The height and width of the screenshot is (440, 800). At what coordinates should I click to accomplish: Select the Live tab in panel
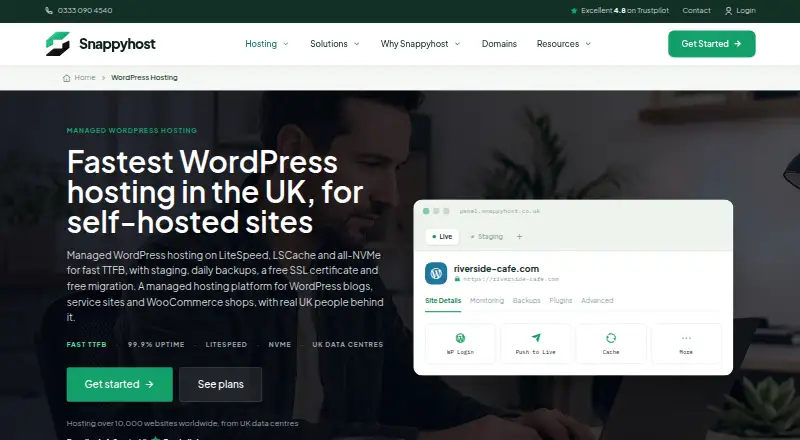(x=442, y=237)
